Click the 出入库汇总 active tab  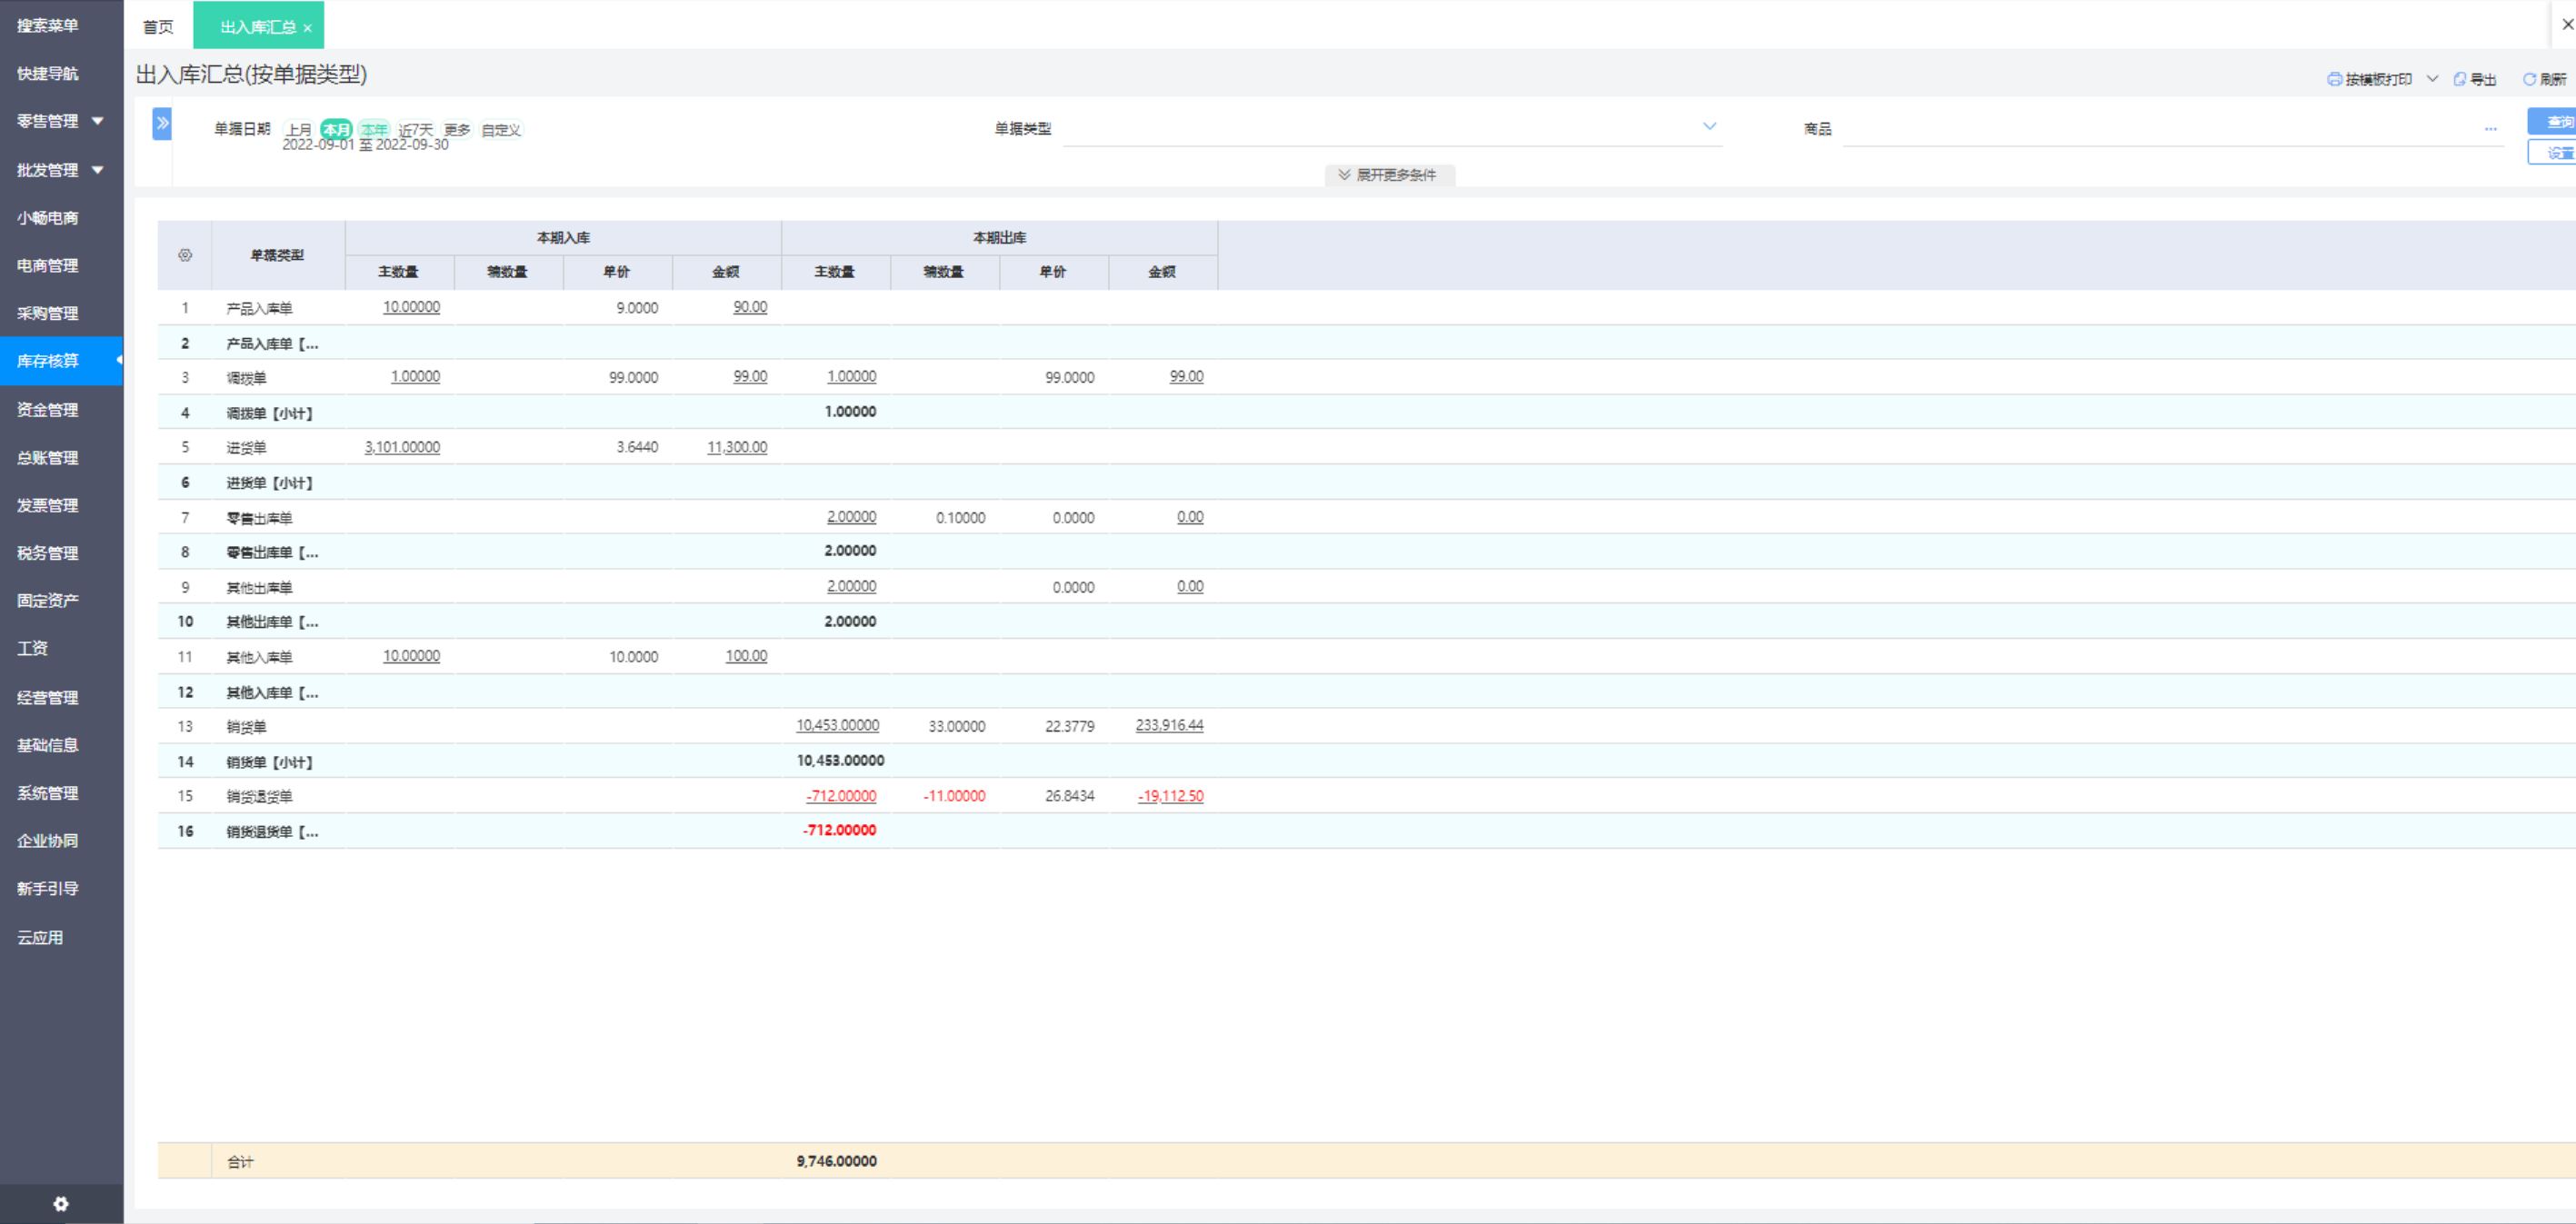[x=256, y=25]
